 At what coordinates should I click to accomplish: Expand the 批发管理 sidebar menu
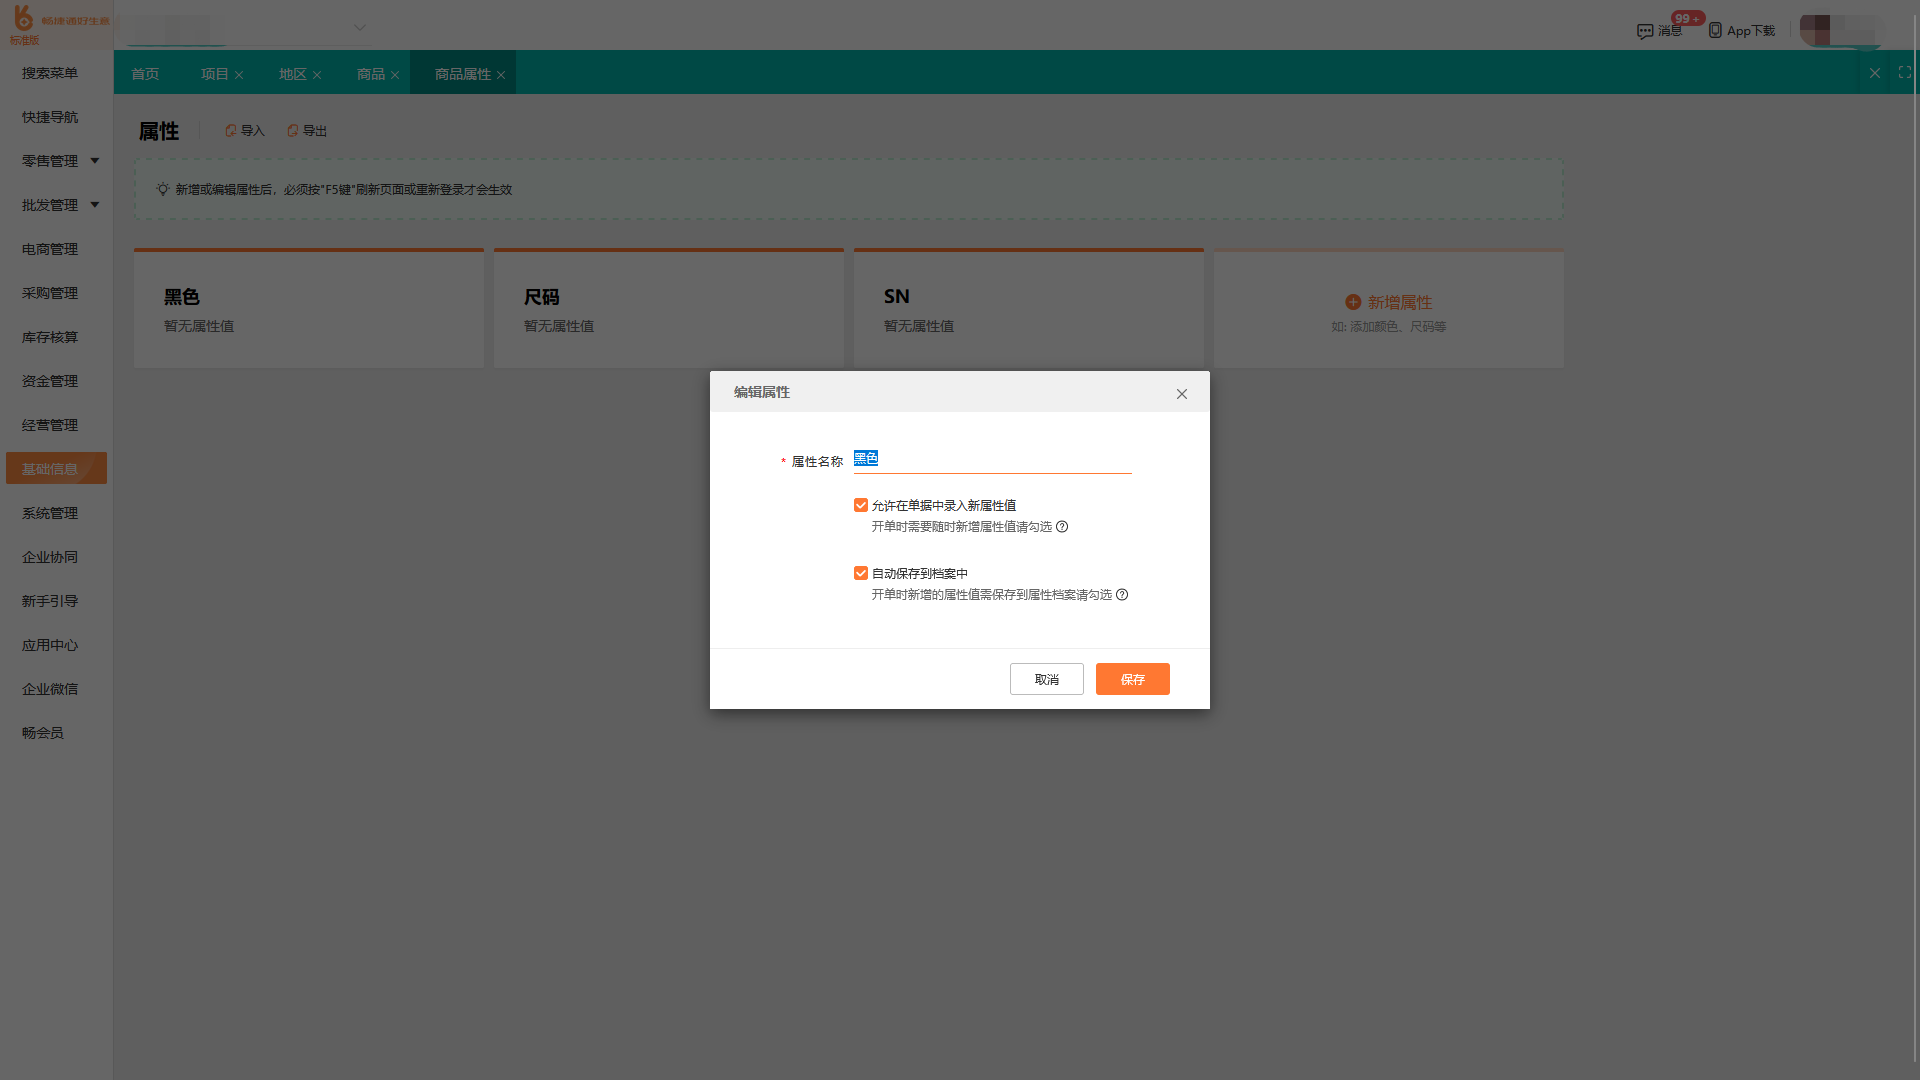click(55, 204)
